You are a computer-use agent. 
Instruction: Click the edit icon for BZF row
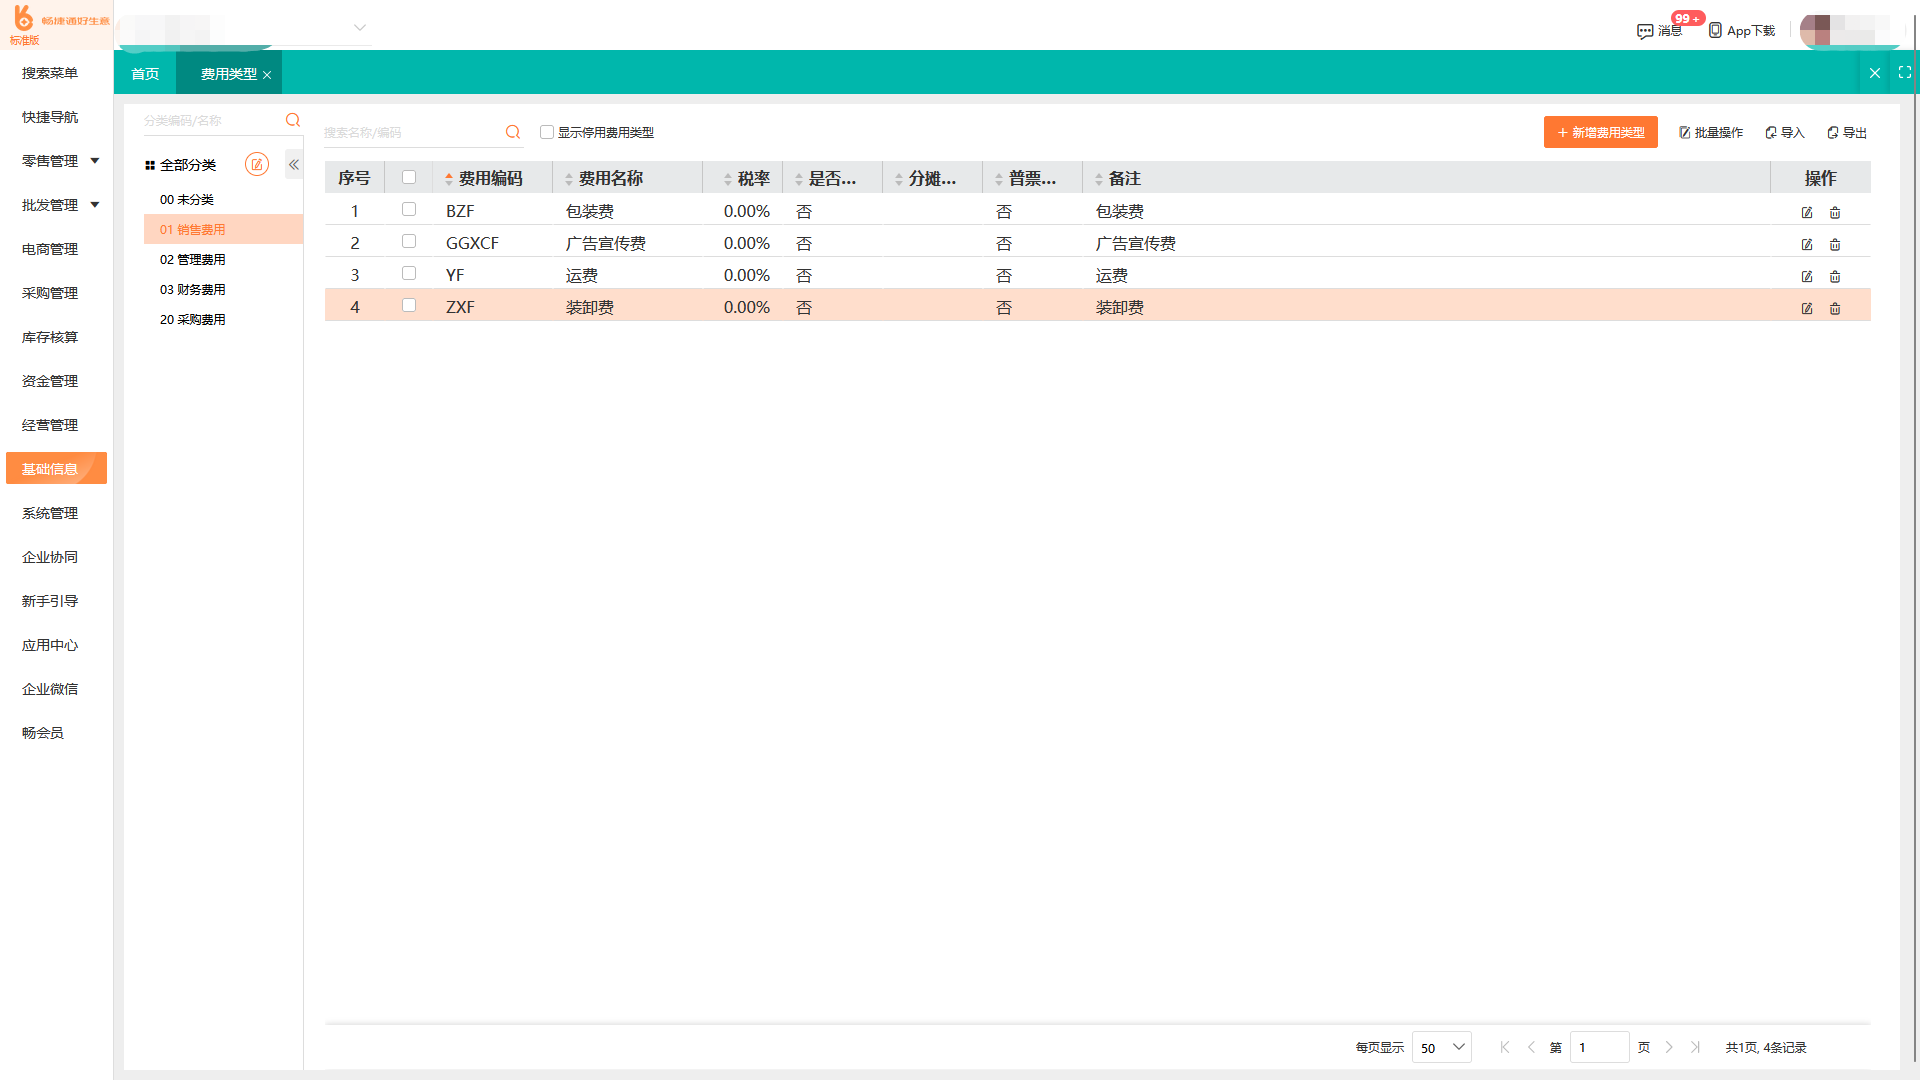[x=1807, y=212]
